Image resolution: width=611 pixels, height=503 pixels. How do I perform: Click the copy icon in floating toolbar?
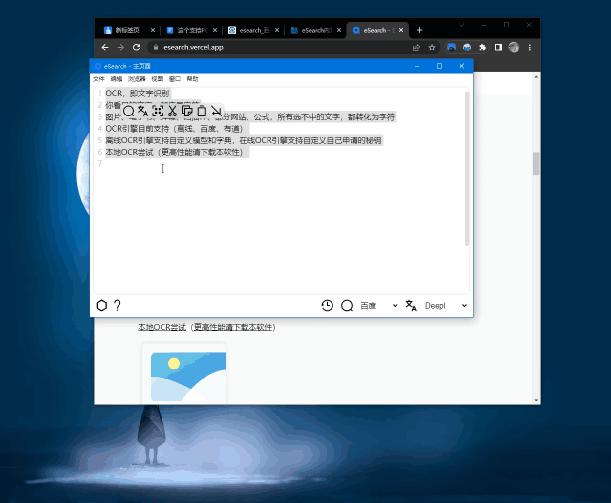click(x=187, y=111)
